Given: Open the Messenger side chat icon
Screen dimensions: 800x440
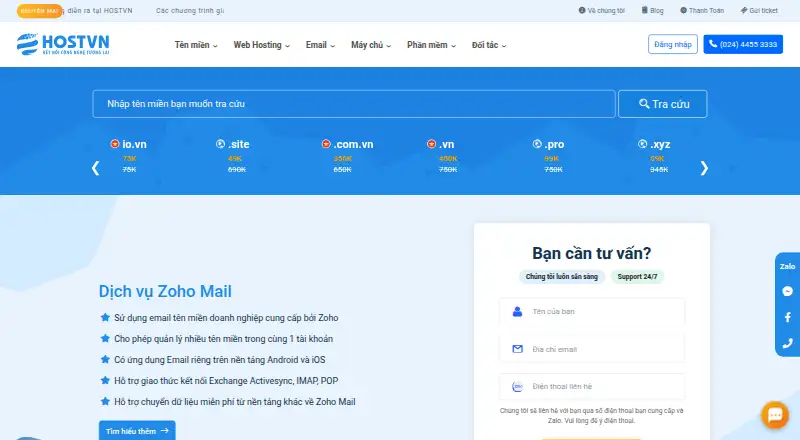Looking at the screenshot, I should pos(787,291).
